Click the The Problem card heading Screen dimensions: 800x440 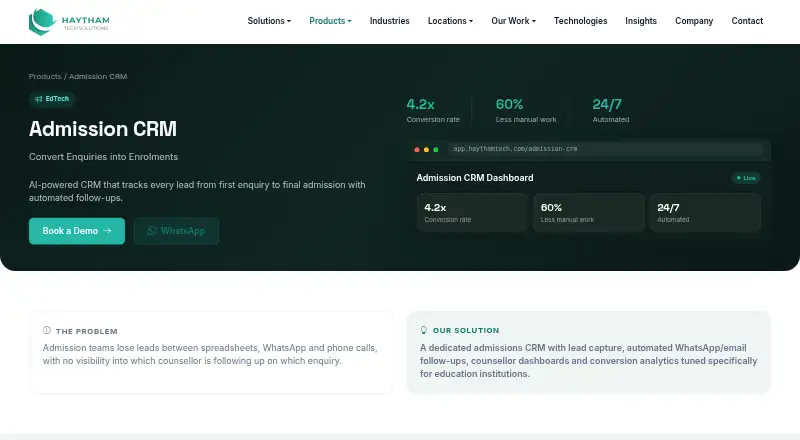(x=87, y=331)
